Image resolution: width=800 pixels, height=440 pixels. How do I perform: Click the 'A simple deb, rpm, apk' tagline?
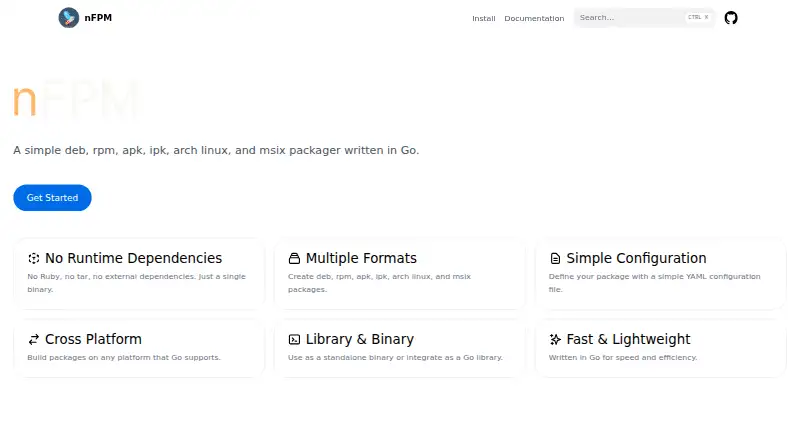click(216, 151)
